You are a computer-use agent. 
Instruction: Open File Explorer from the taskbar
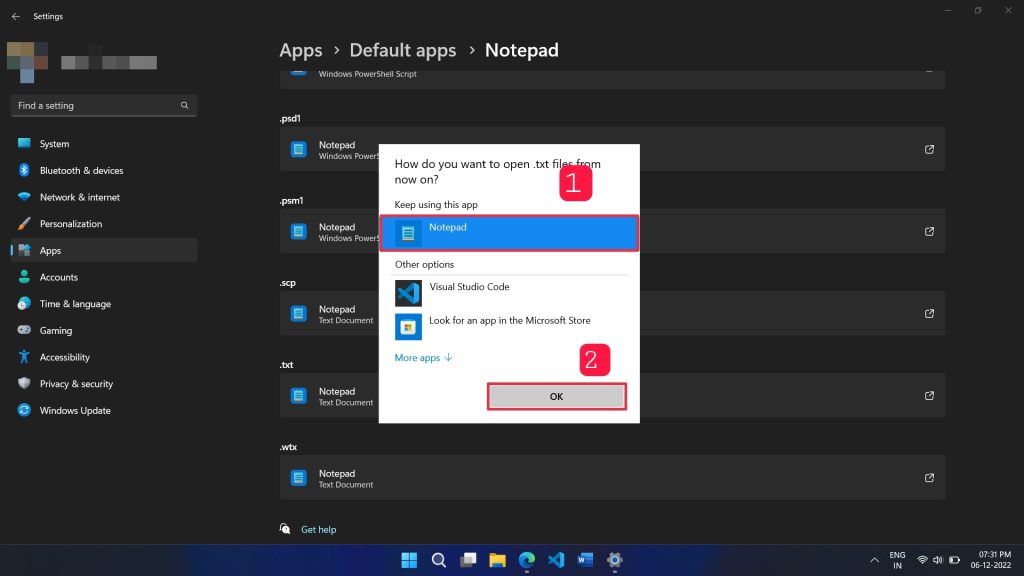click(498, 560)
